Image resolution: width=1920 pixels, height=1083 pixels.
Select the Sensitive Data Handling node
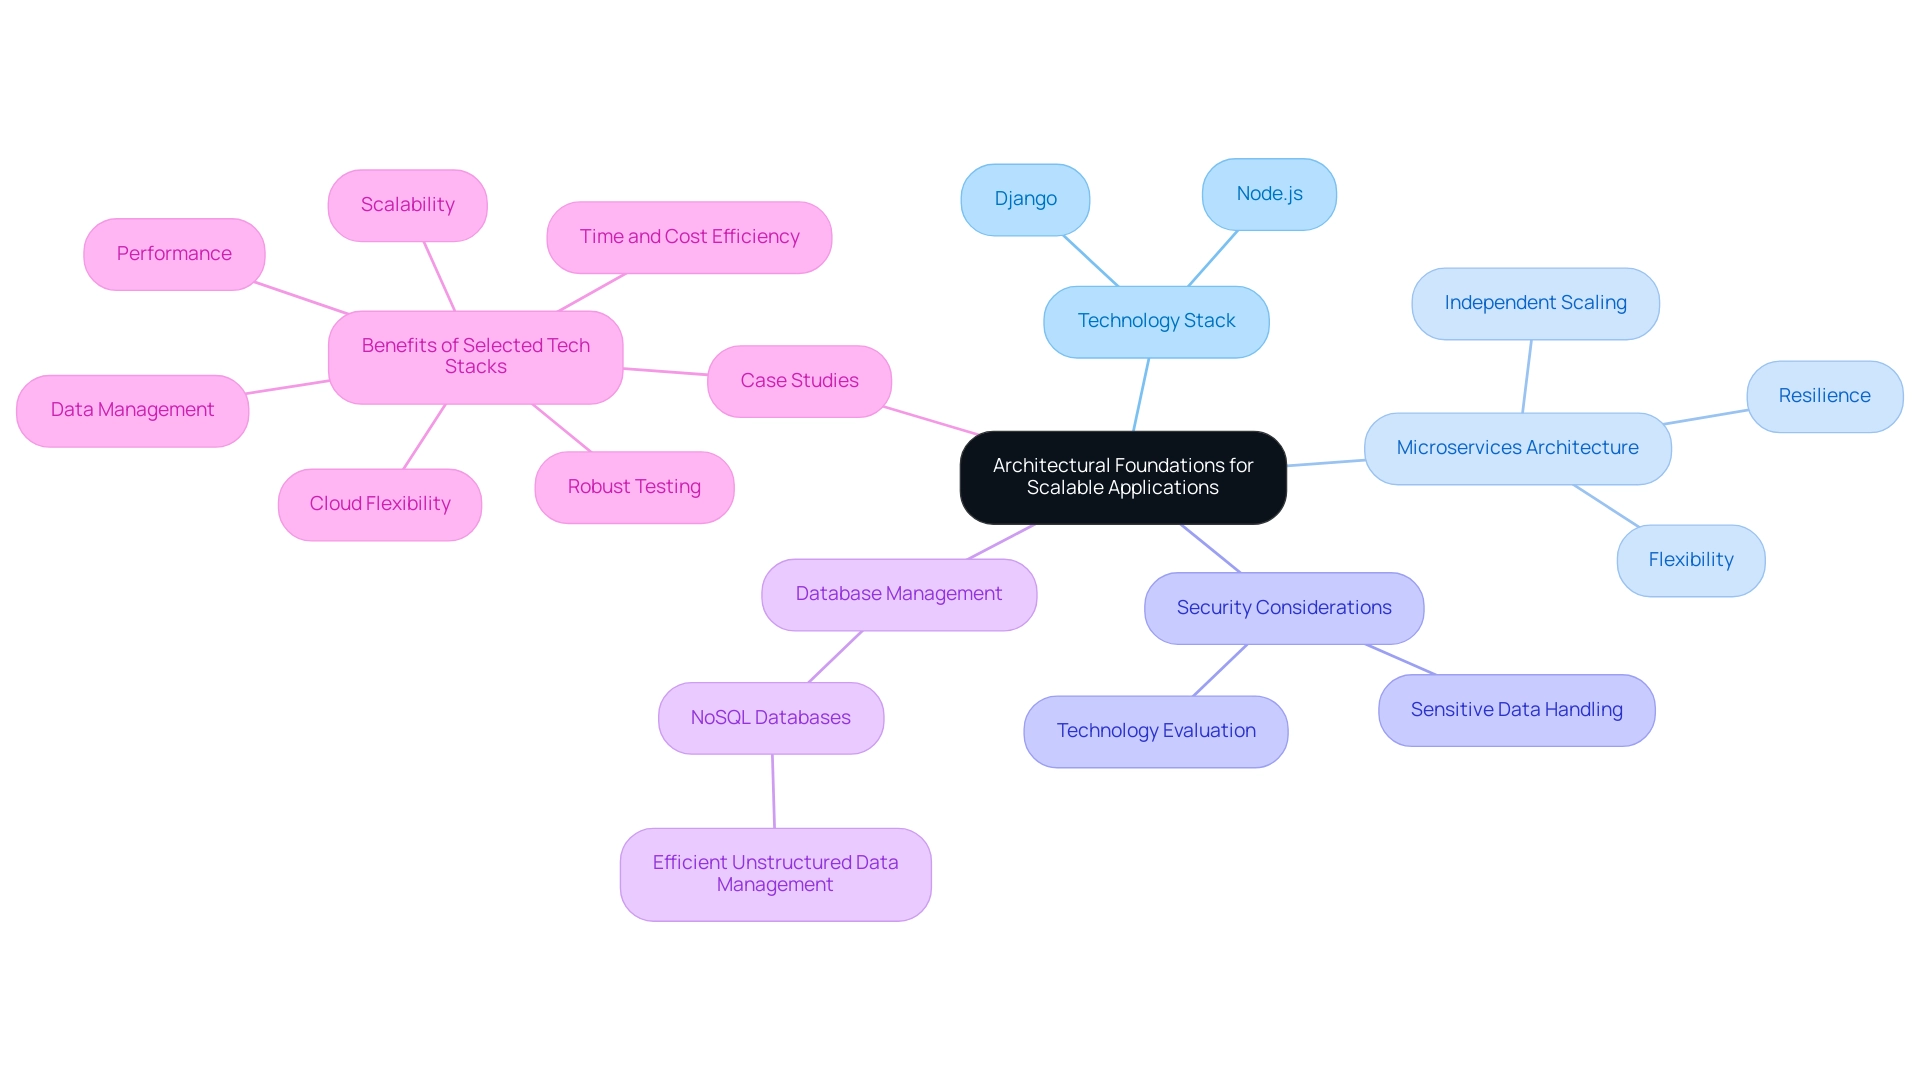tap(1515, 708)
